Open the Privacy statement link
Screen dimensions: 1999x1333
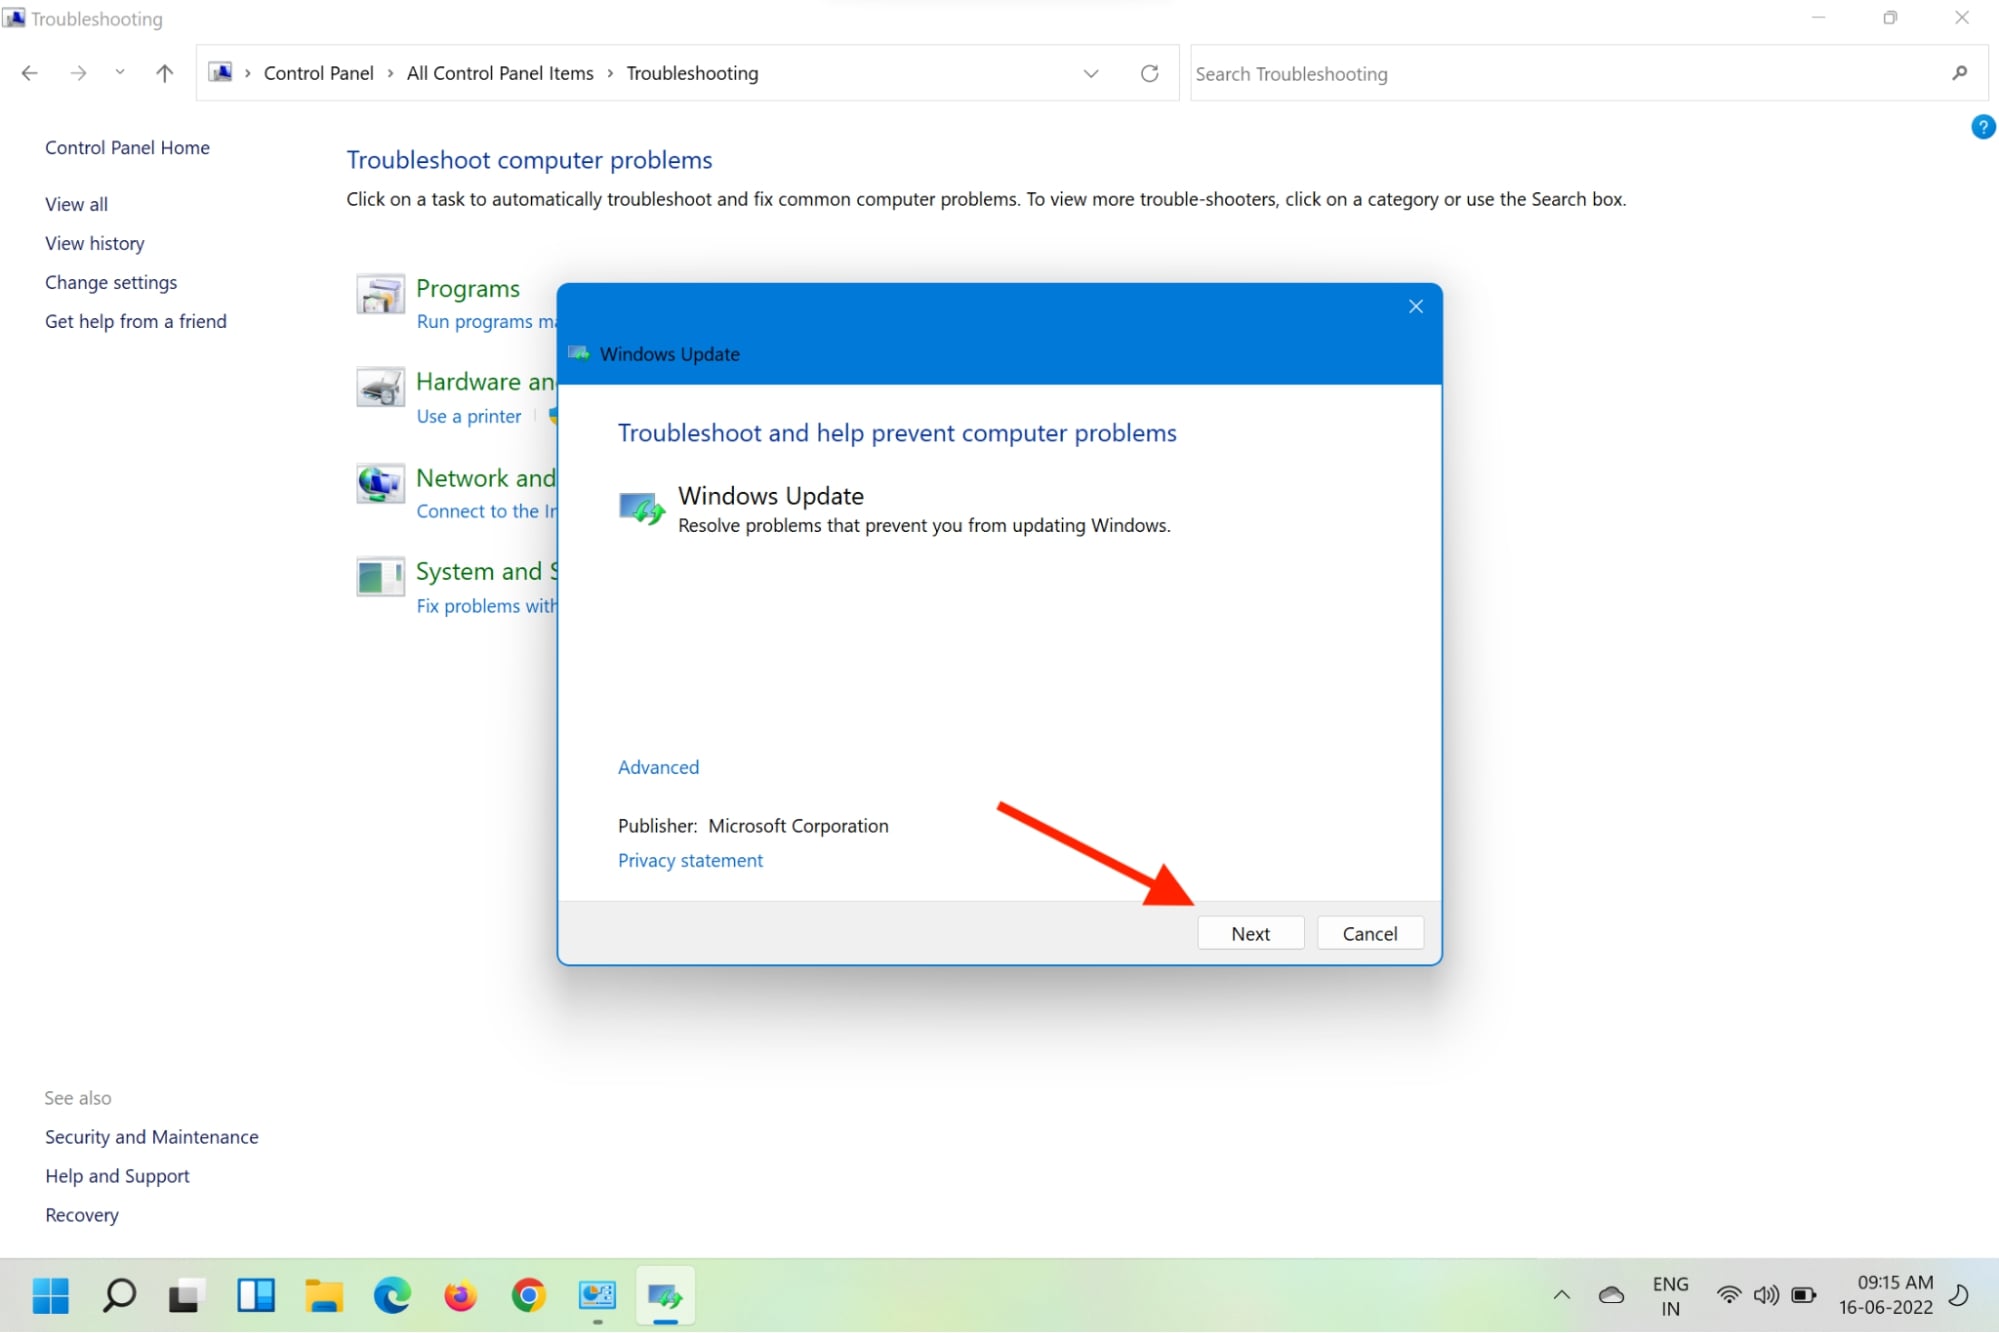click(x=690, y=859)
